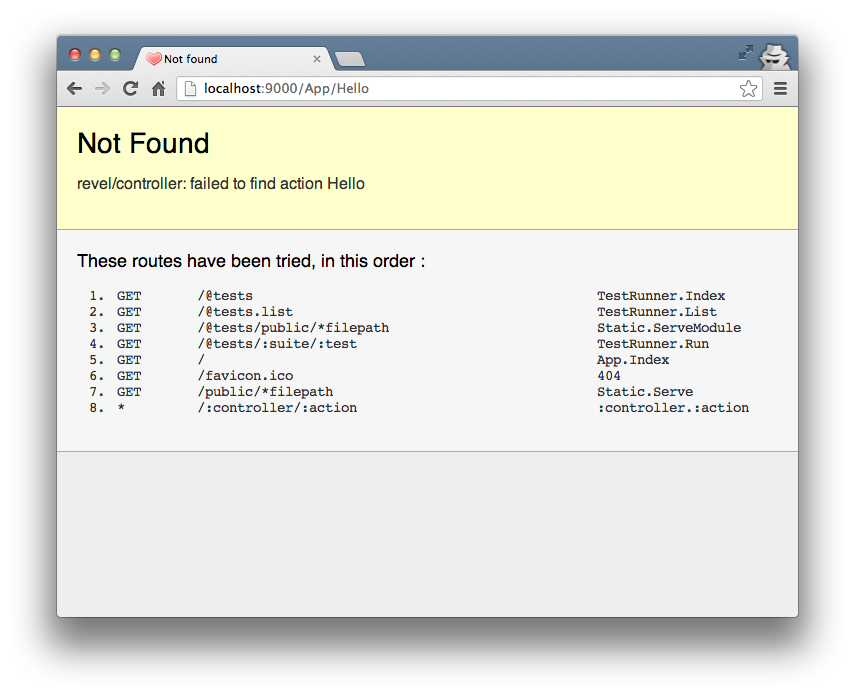Focus the localhost:9000/App/Hello address bar
The width and height of the screenshot is (855, 696).
click(x=460, y=89)
